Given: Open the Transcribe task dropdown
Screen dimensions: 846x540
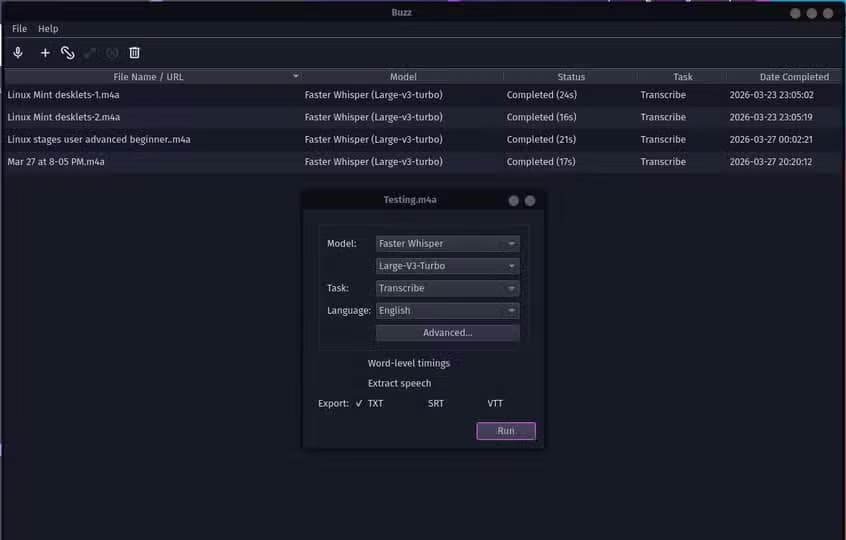Looking at the screenshot, I should pyautogui.click(x=447, y=288).
